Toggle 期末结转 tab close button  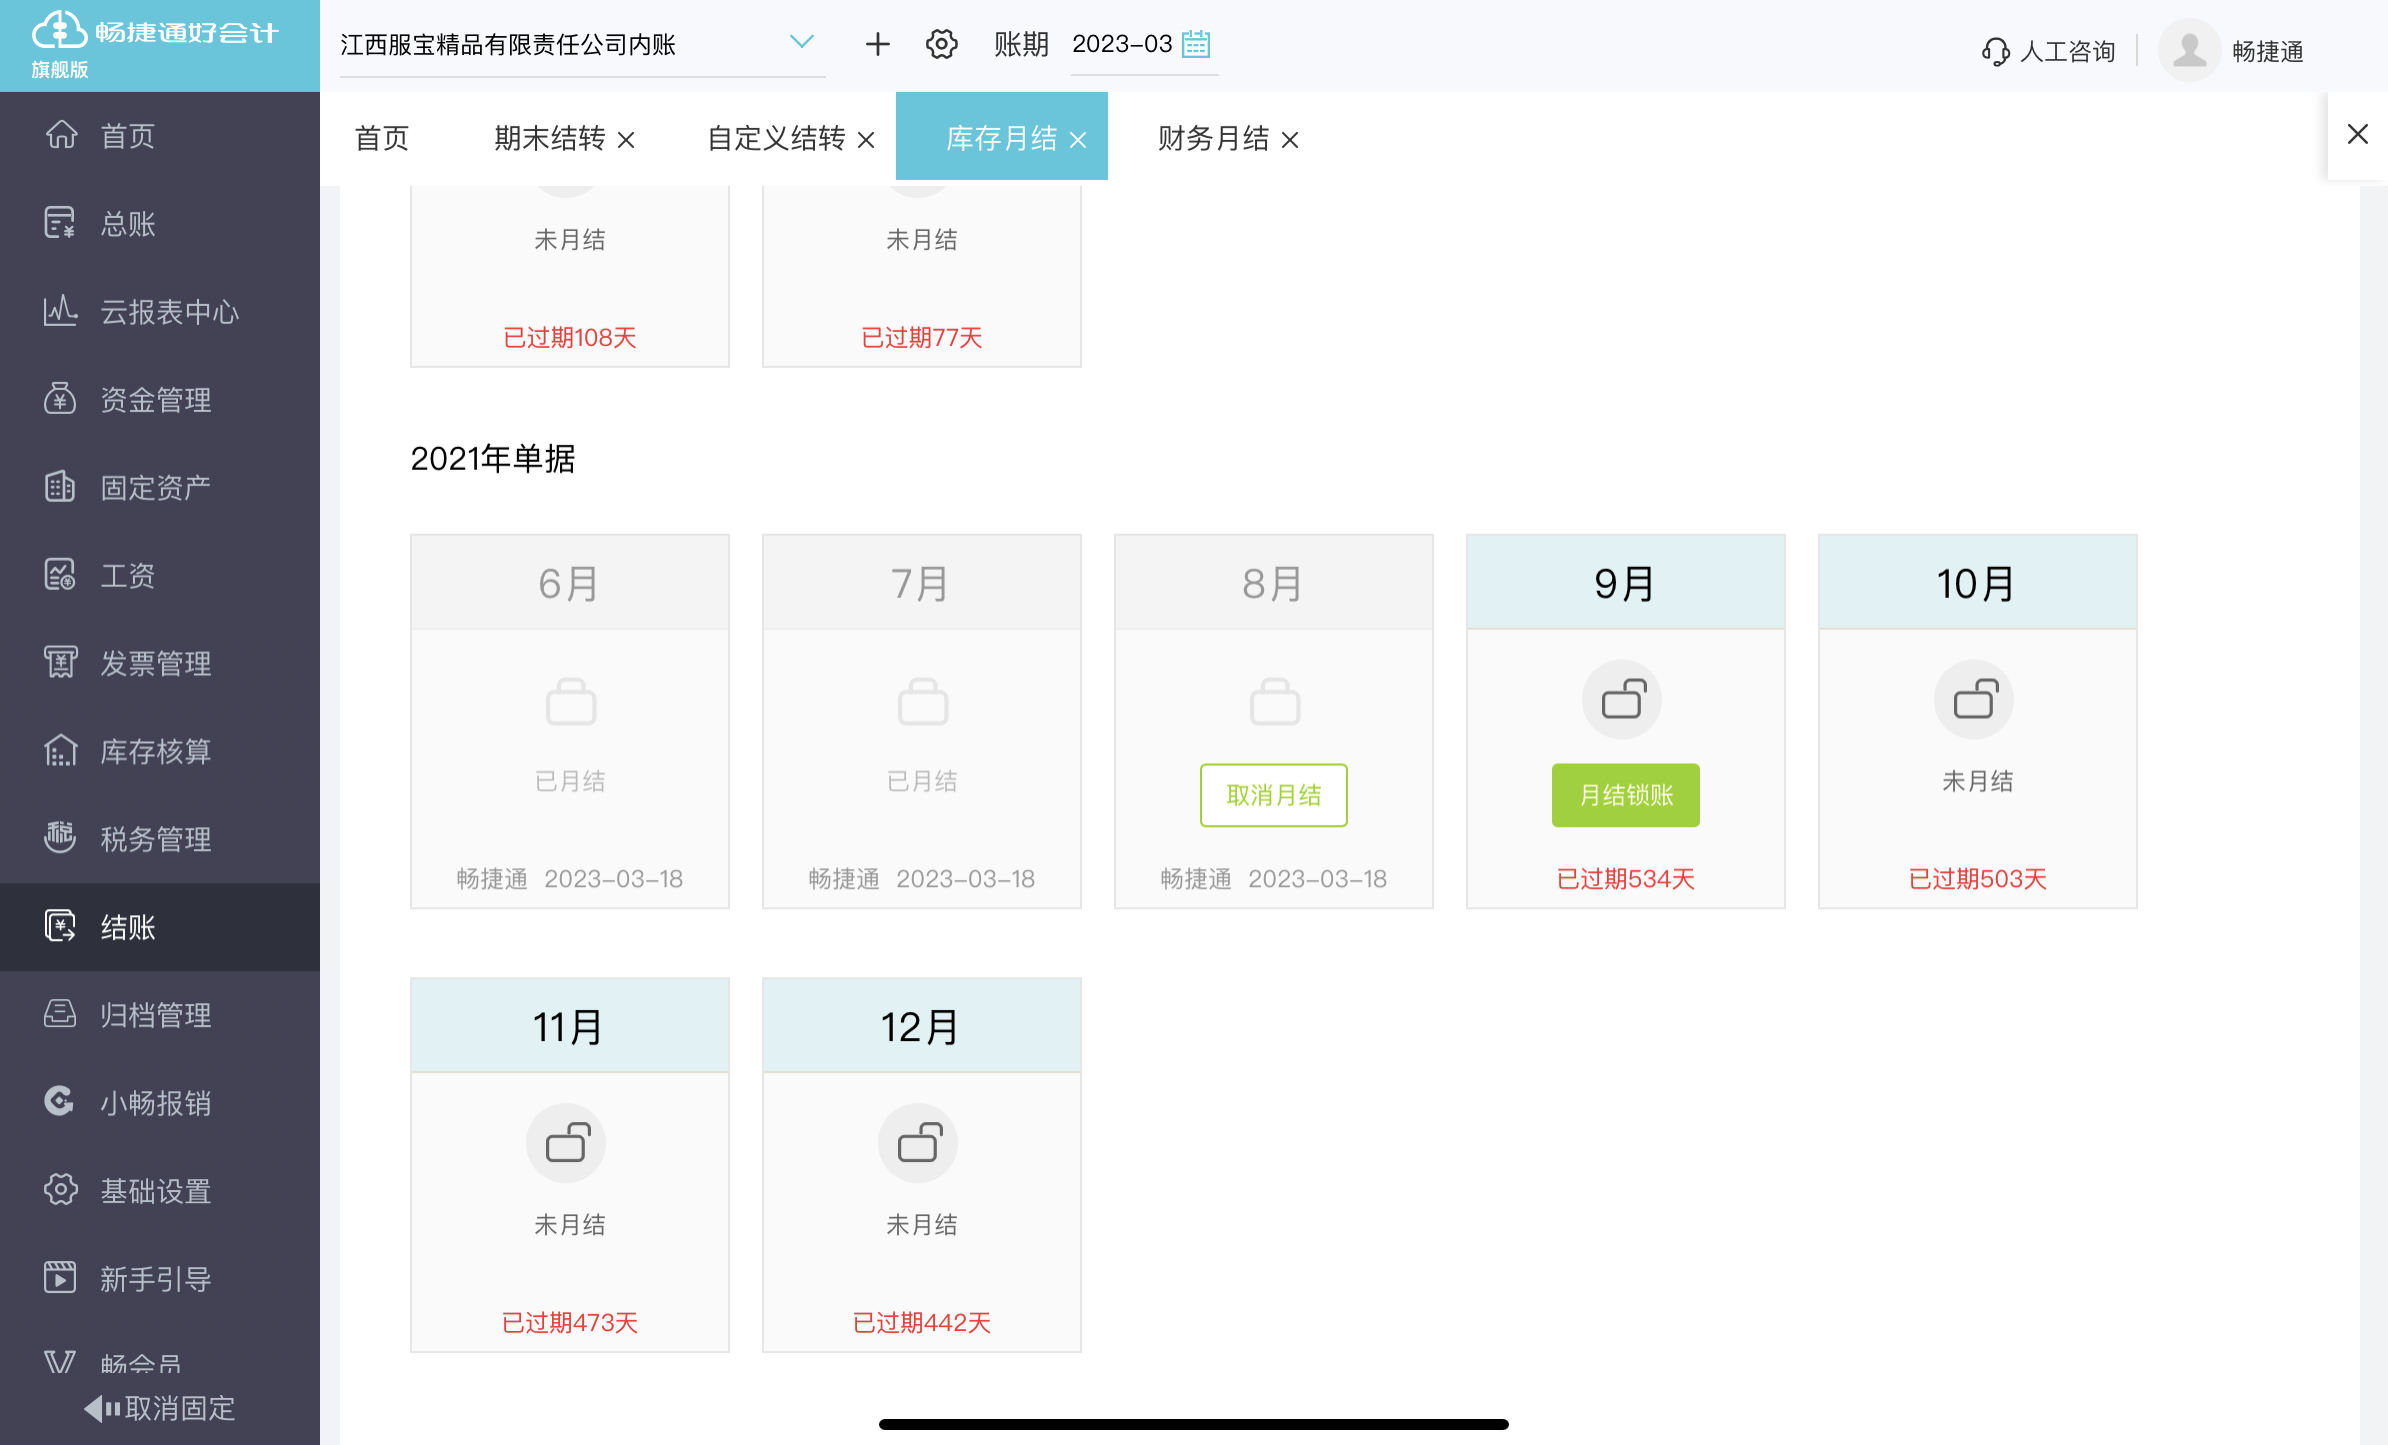(x=628, y=140)
